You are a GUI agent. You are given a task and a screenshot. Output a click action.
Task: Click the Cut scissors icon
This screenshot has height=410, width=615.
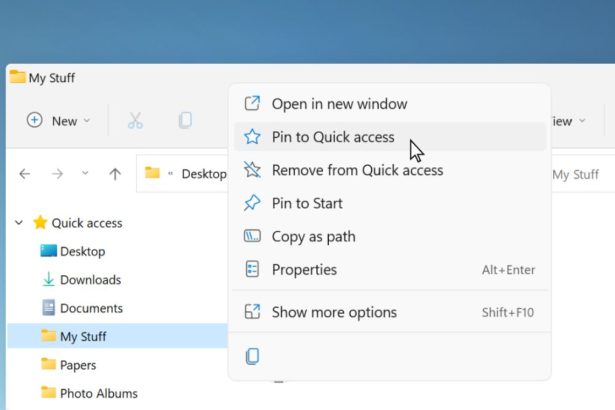(x=135, y=120)
